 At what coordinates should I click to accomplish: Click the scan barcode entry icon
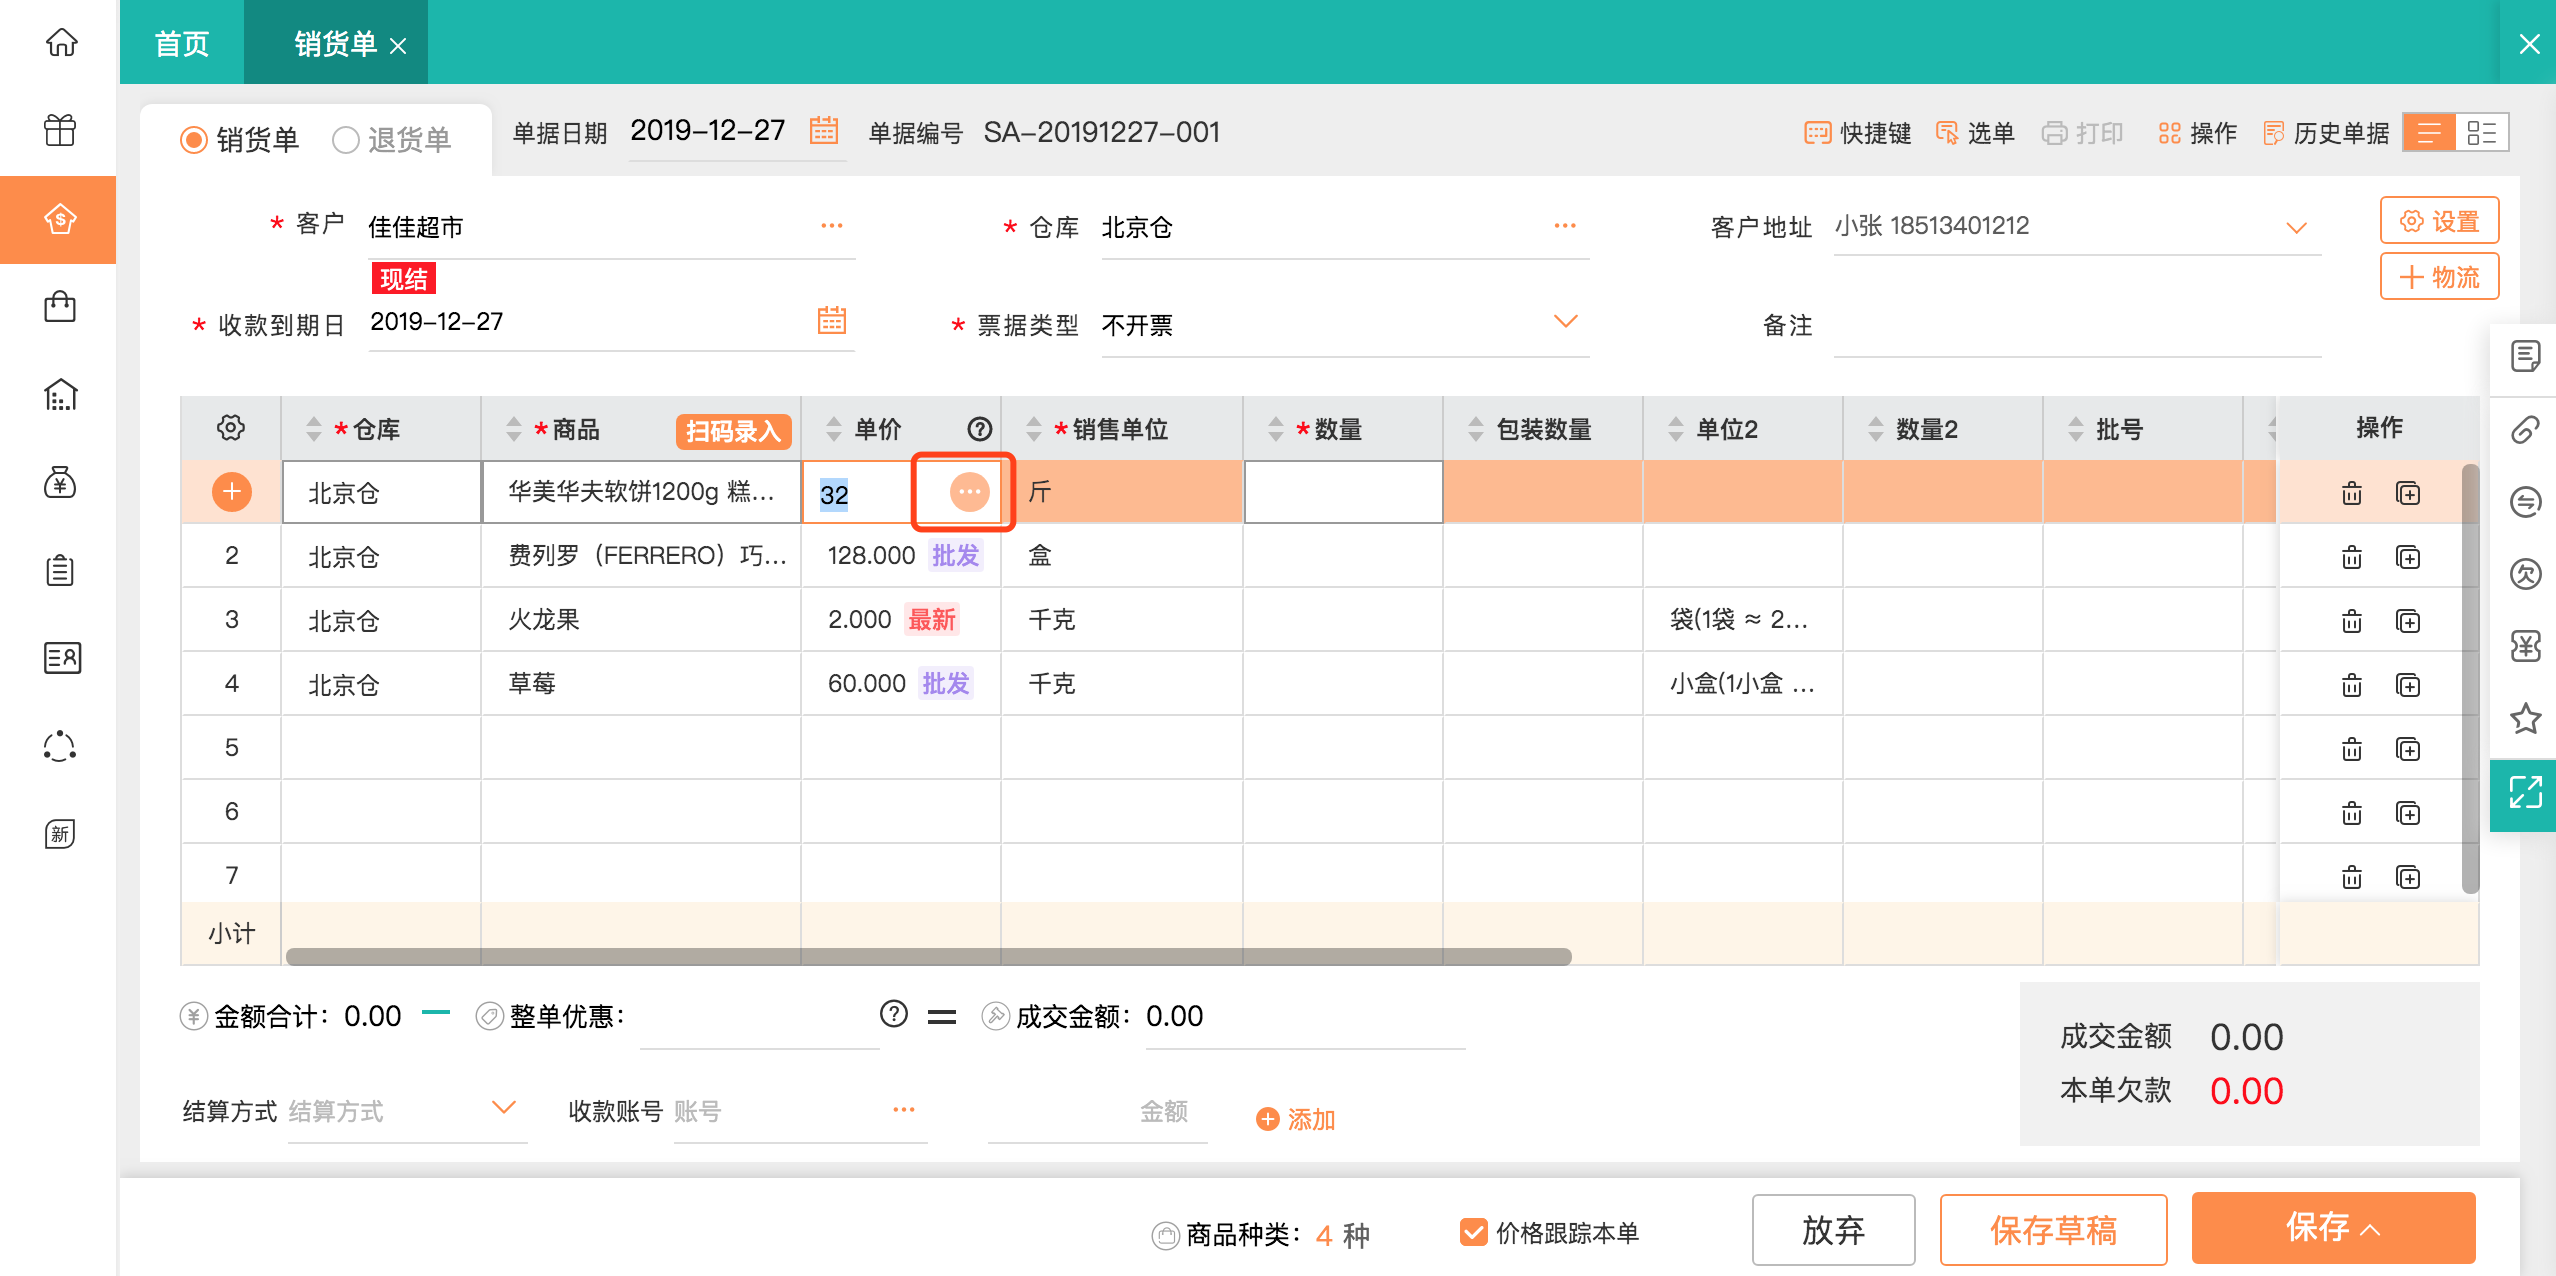point(732,430)
